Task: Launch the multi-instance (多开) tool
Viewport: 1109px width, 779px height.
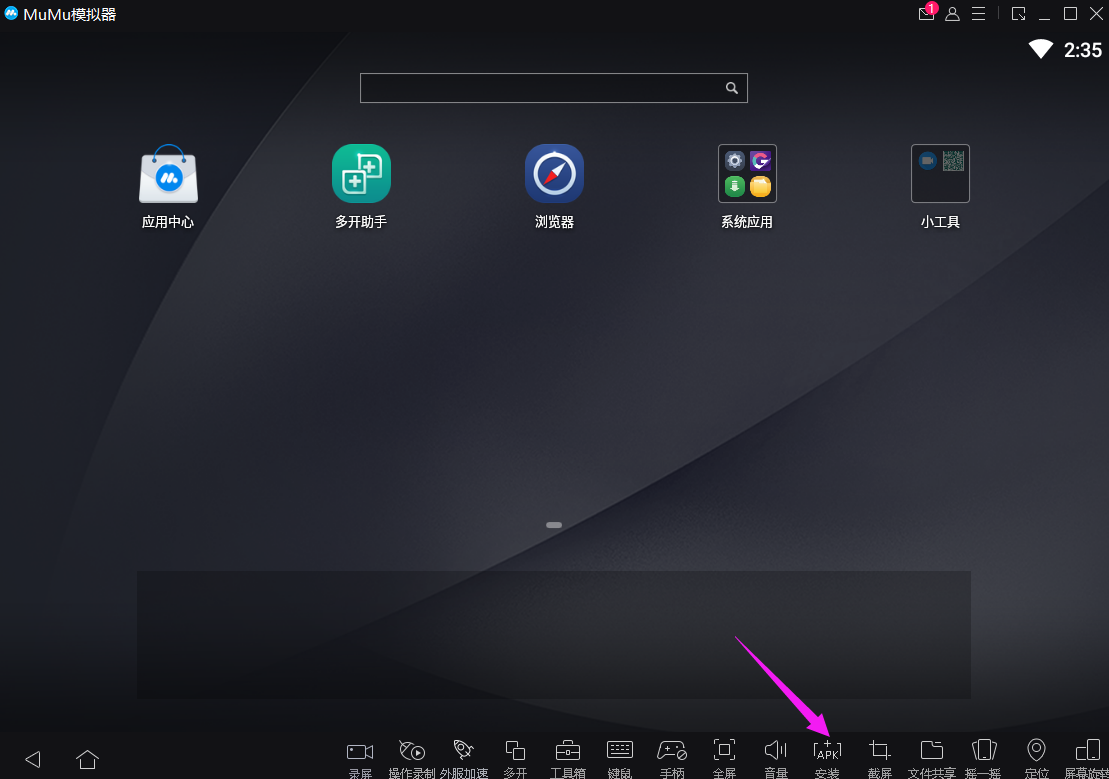Action: click(515, 752)
